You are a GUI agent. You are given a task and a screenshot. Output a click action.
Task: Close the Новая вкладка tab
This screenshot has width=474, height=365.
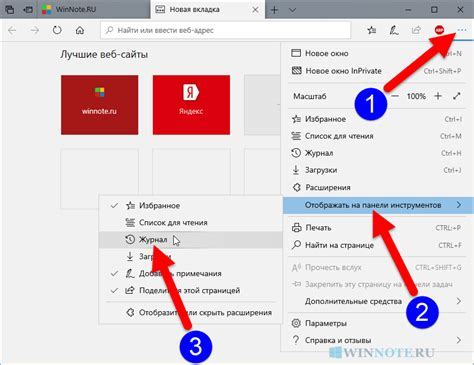(x=255, y=10)
